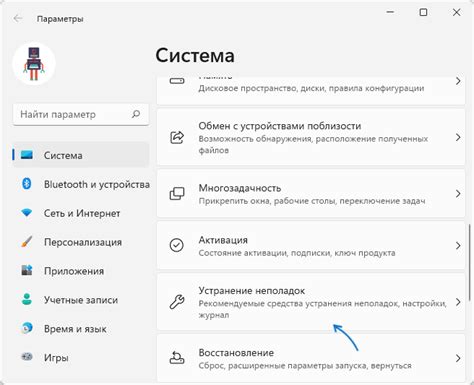Screen dimensions: 474x385
Task: Open the Многозадачность settings
Action: [311, 194]
